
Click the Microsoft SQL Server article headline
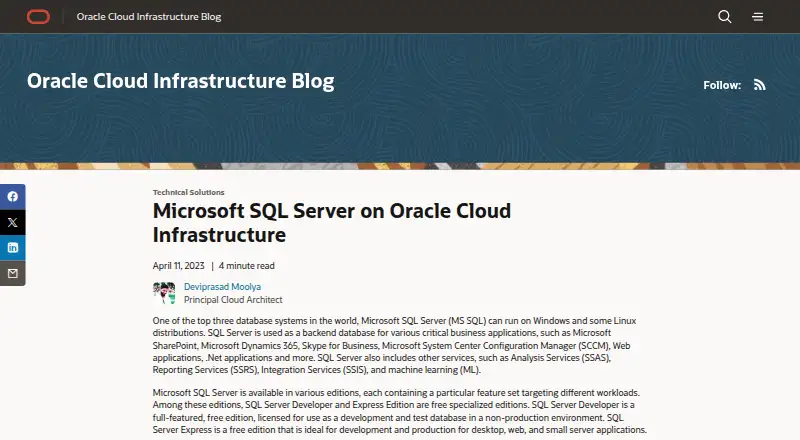click(x=332, y=223)
